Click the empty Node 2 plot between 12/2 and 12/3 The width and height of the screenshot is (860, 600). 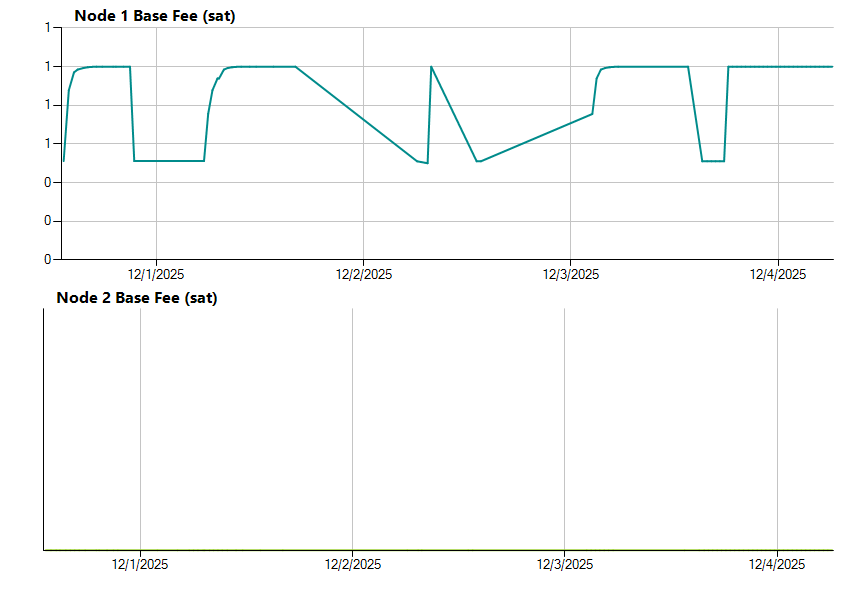(x=458, y=430)
